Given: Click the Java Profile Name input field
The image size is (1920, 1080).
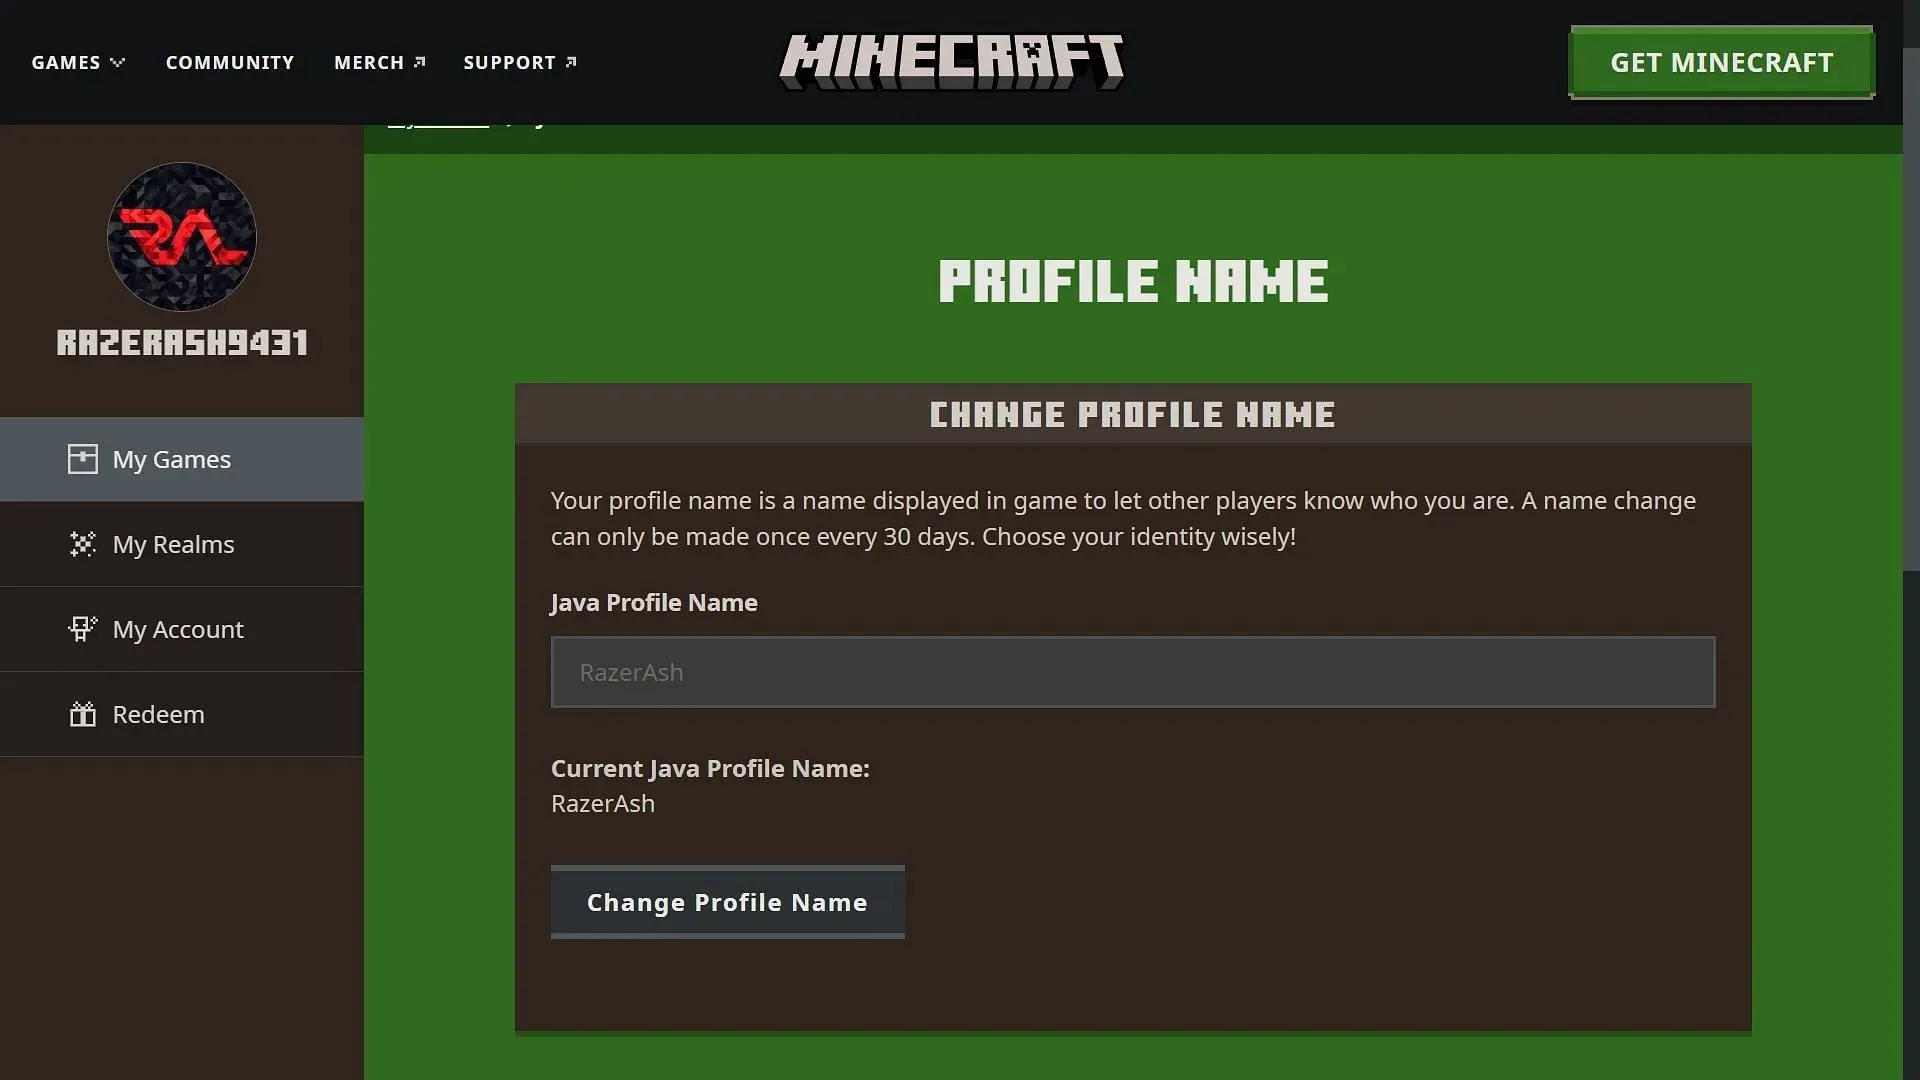Looking at the screenshot, I should (x=1133, y=671).
